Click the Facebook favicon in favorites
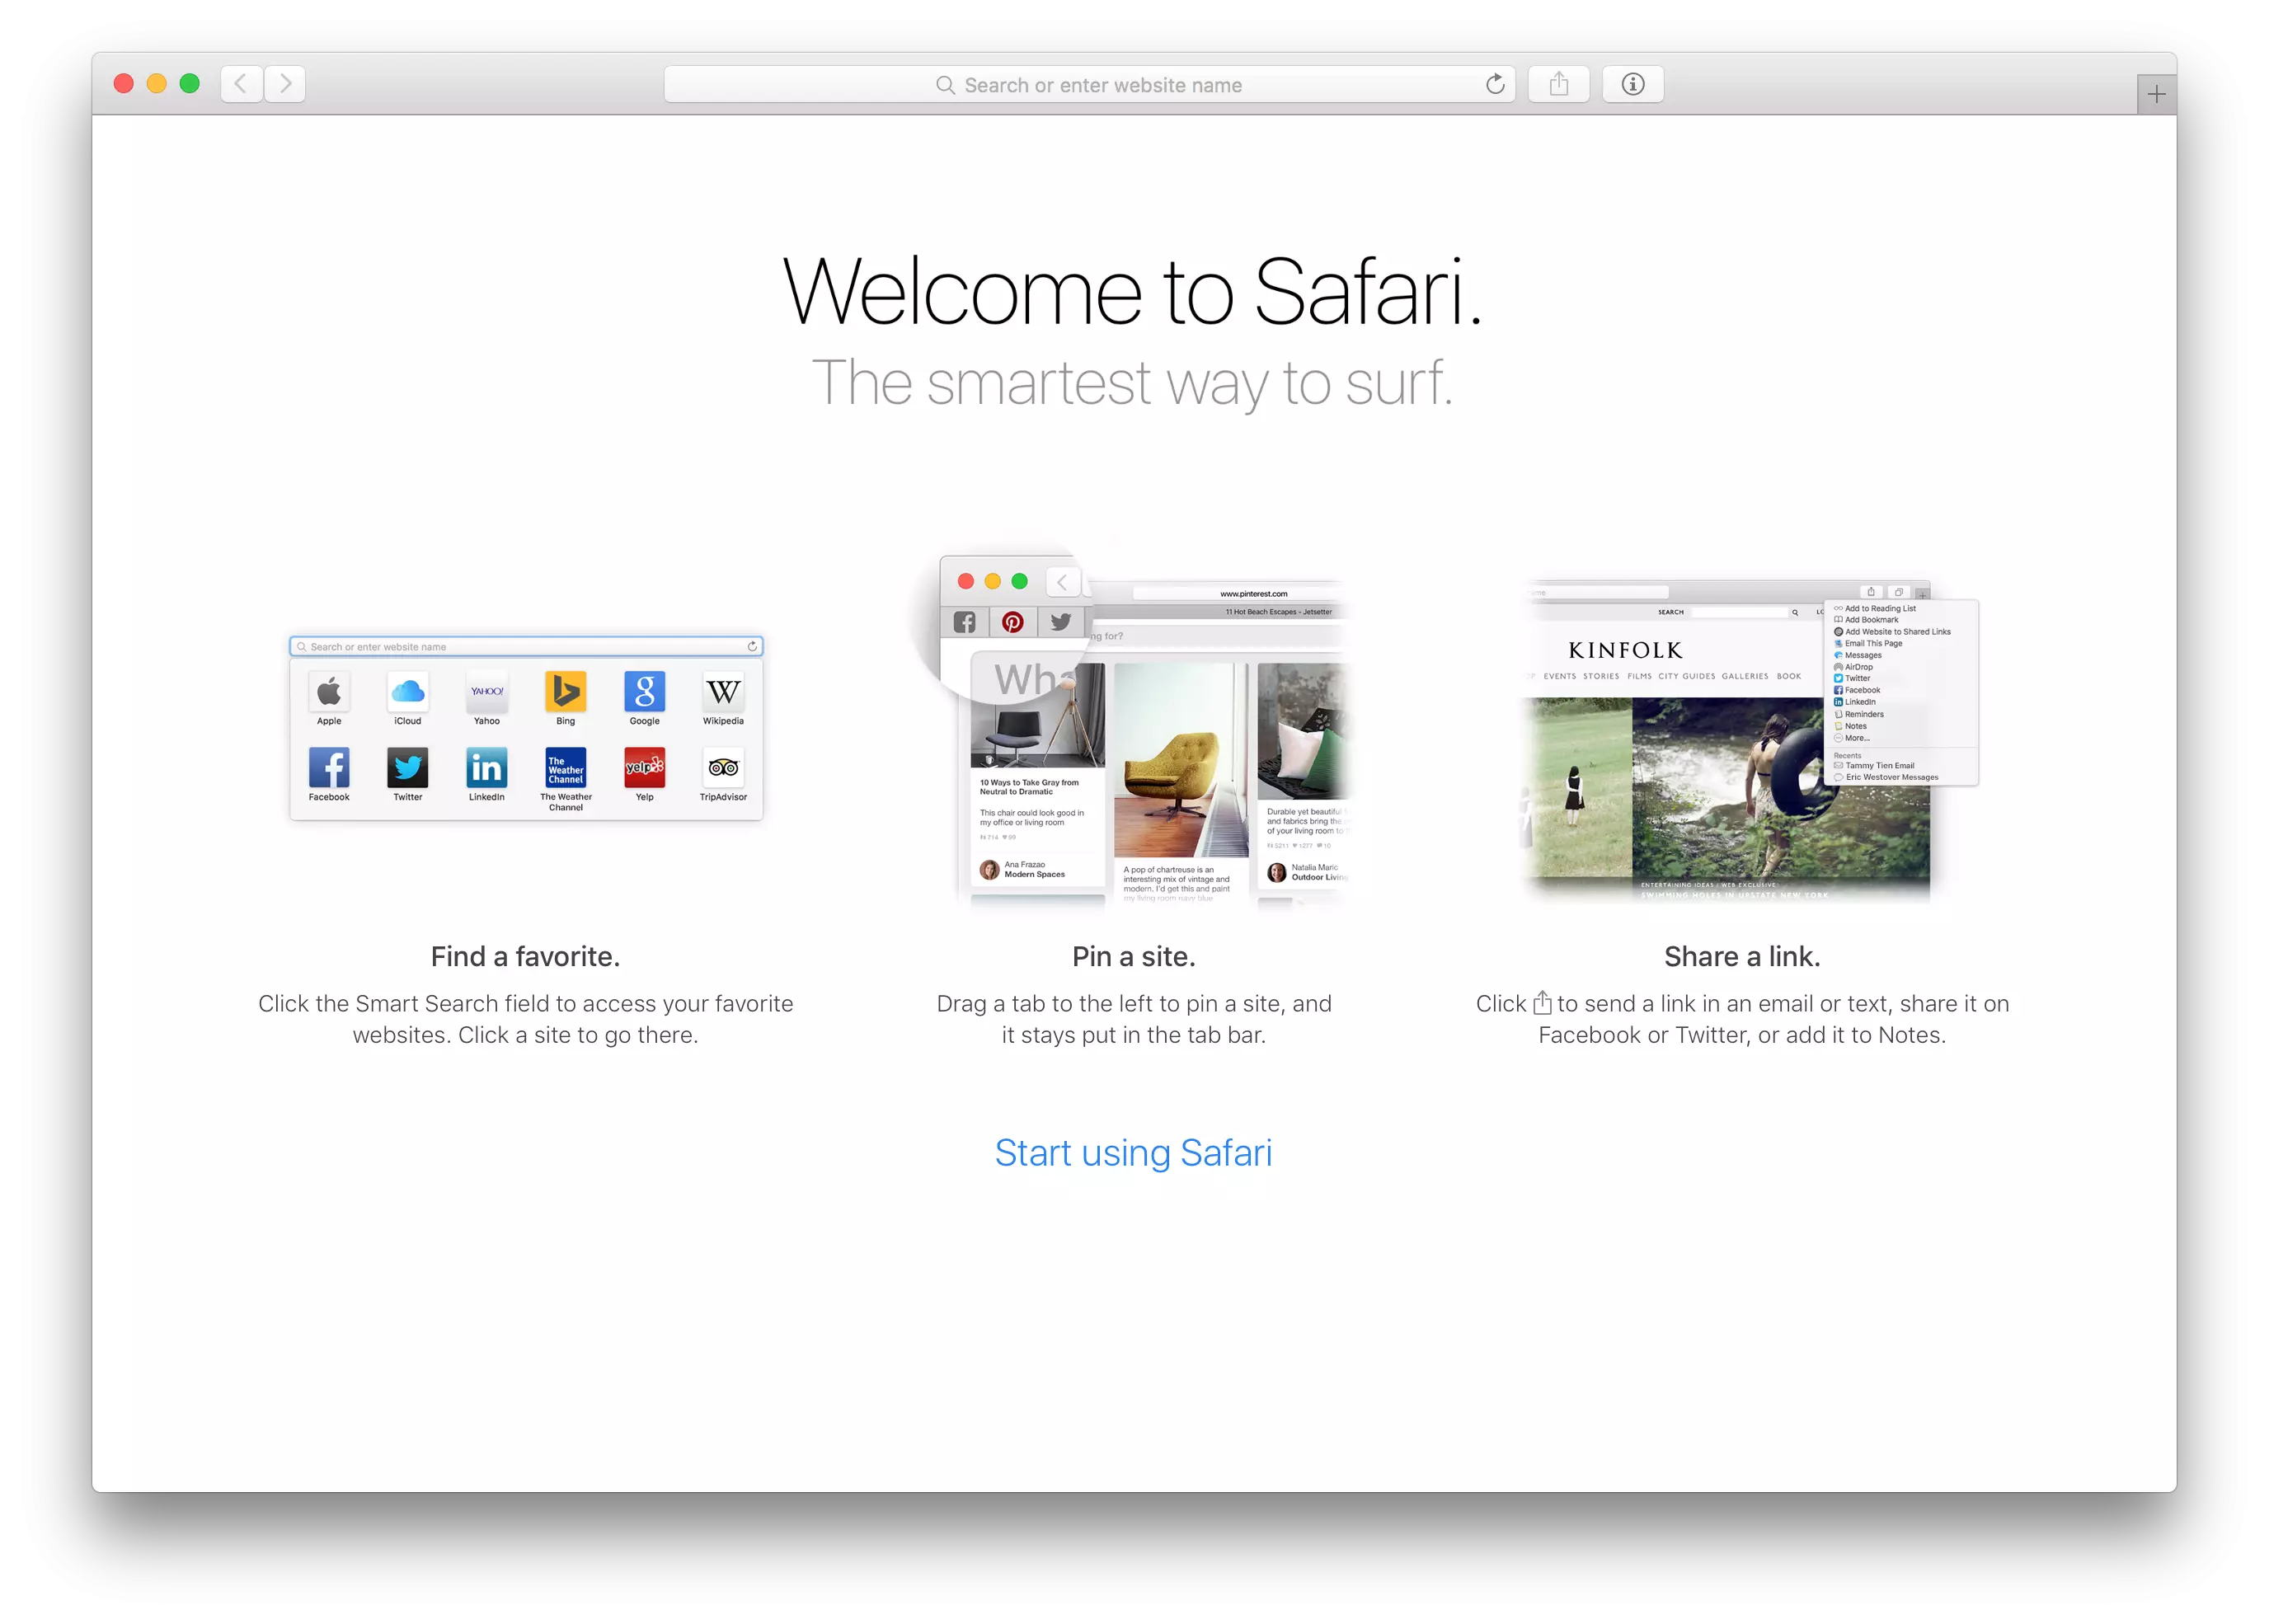The height and width of the screenshot is (1624, 2269). pyautogui.click(x=329, y=767)
